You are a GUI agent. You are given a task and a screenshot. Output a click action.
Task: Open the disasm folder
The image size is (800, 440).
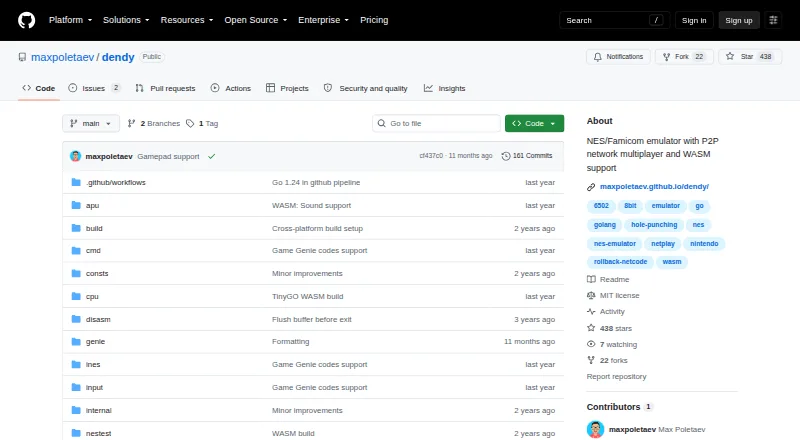[x=98, y=319]
